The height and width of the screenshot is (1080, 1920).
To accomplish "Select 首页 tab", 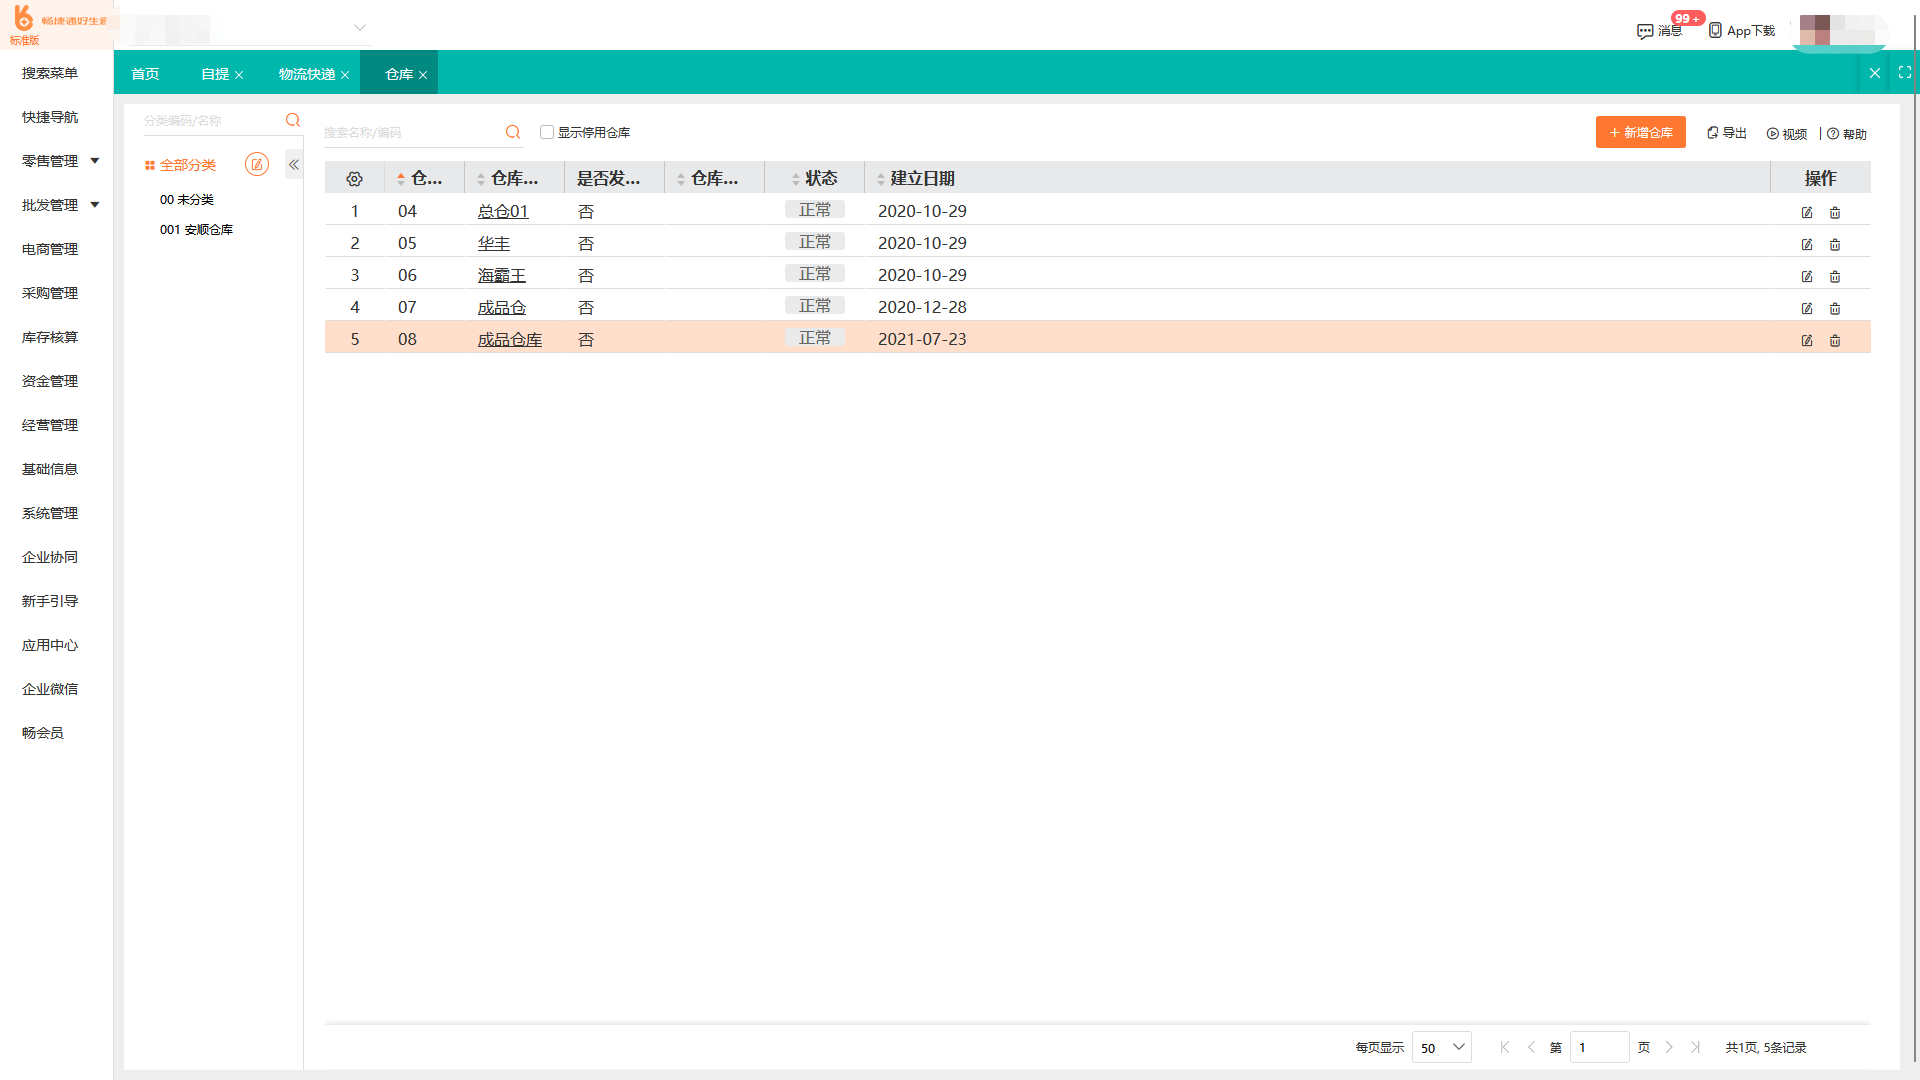I will tap(145, 74).
